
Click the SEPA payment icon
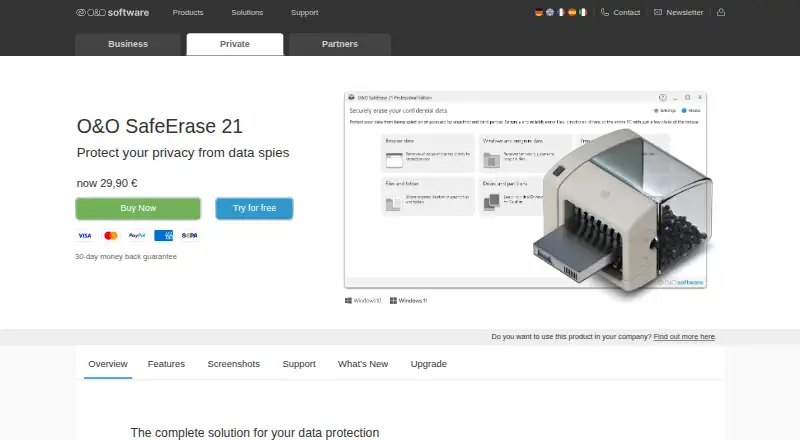pyautogui.click(x=189, y=235)
